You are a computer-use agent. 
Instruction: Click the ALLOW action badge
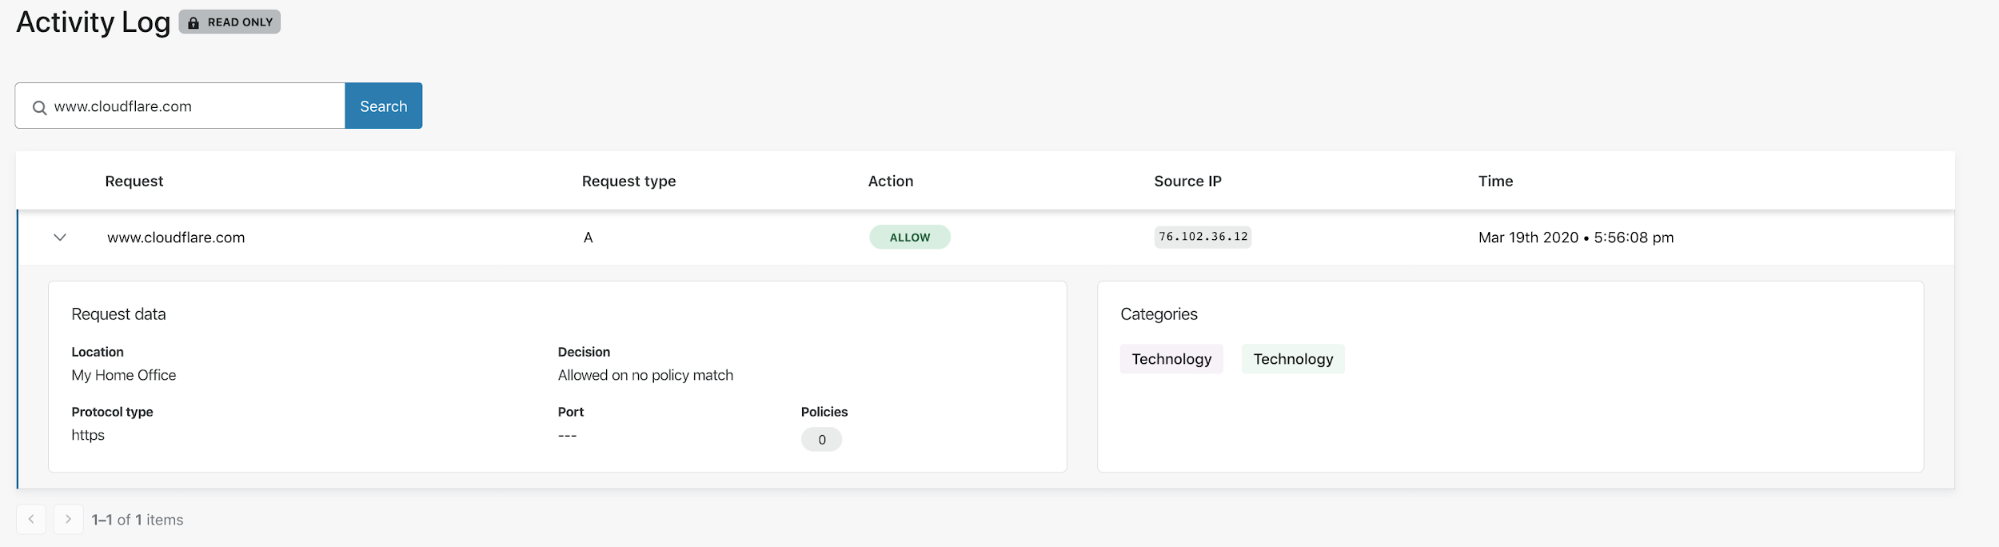tap(909, 238)
